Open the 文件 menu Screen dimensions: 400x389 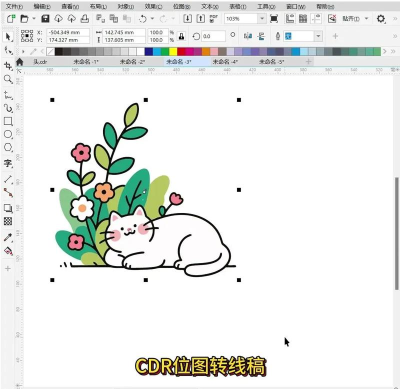point(14,6)
